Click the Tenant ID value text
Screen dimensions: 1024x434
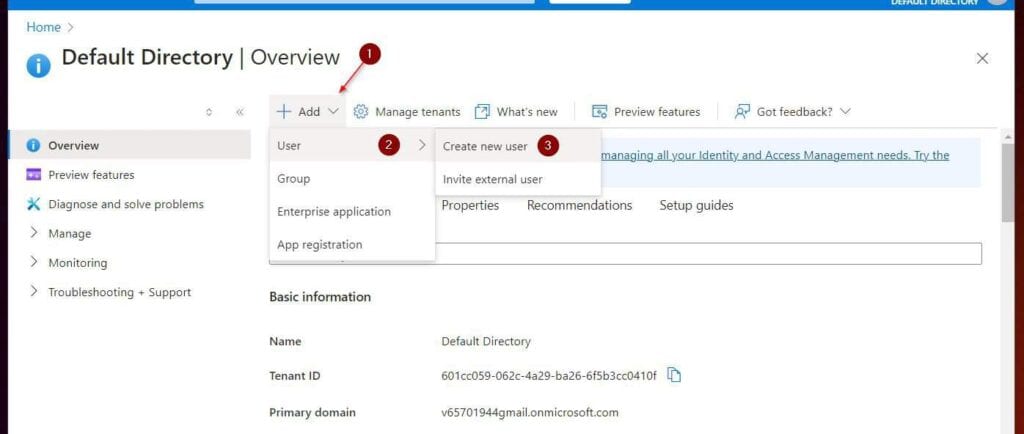[549, 376]
